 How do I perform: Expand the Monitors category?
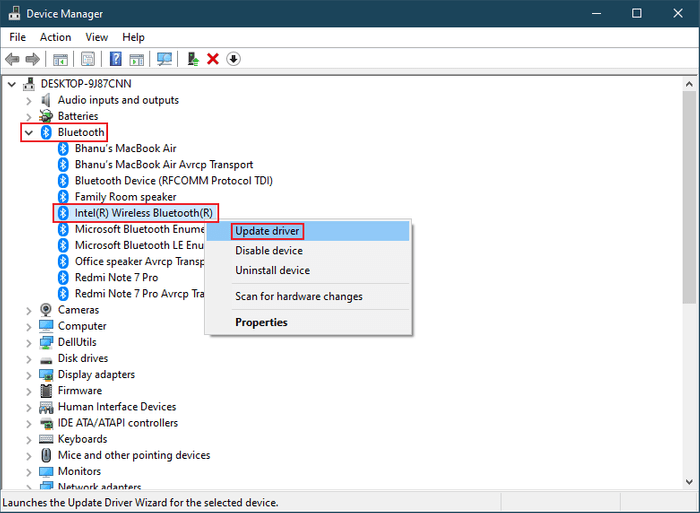pyautogui.click(x=29, y=472)
